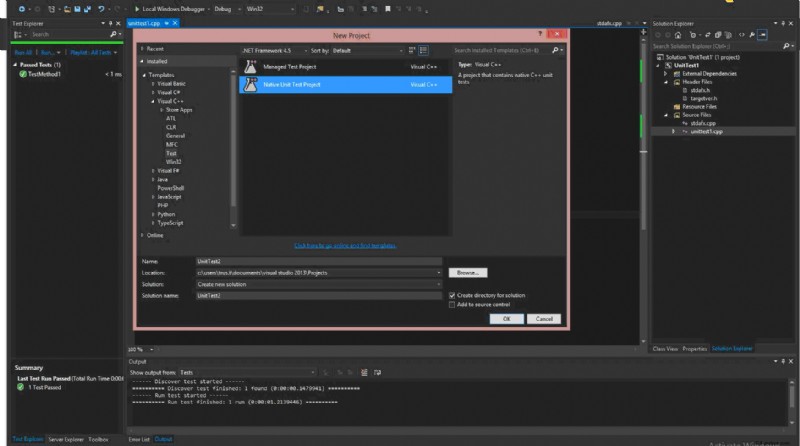The image size is (800, 446).
Task: Open the Server Explorer tab
Action: [x=67, y=439]
